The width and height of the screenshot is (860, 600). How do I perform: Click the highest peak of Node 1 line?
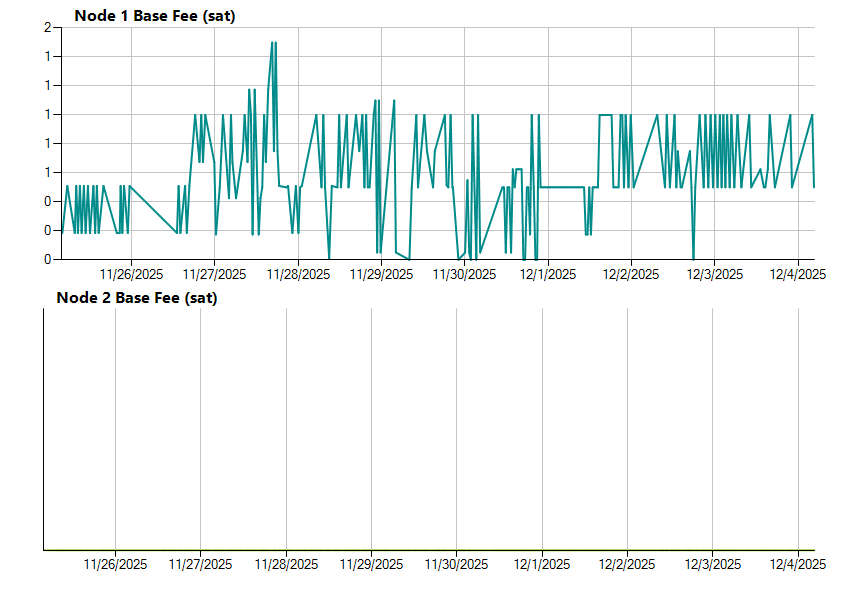(273, 43)
